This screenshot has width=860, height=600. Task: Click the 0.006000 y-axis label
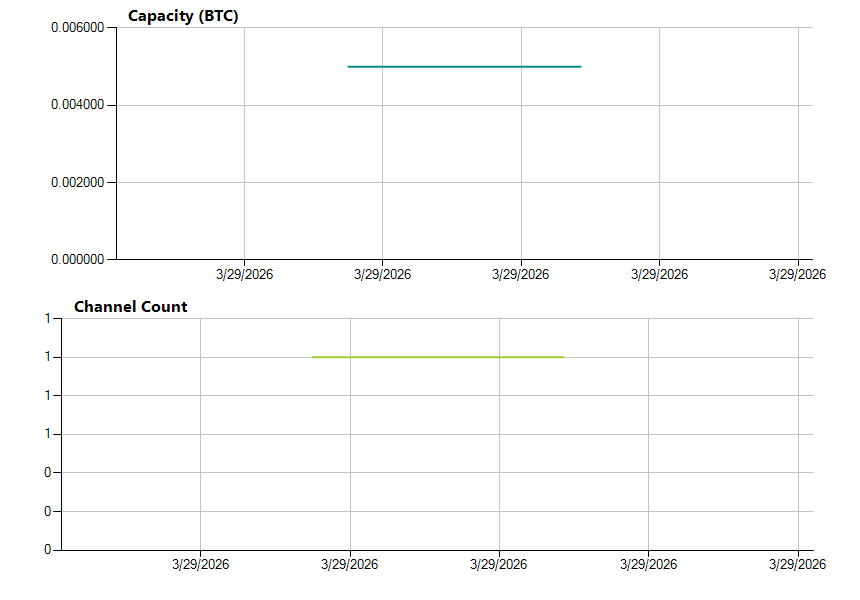(x=77, y=28)
